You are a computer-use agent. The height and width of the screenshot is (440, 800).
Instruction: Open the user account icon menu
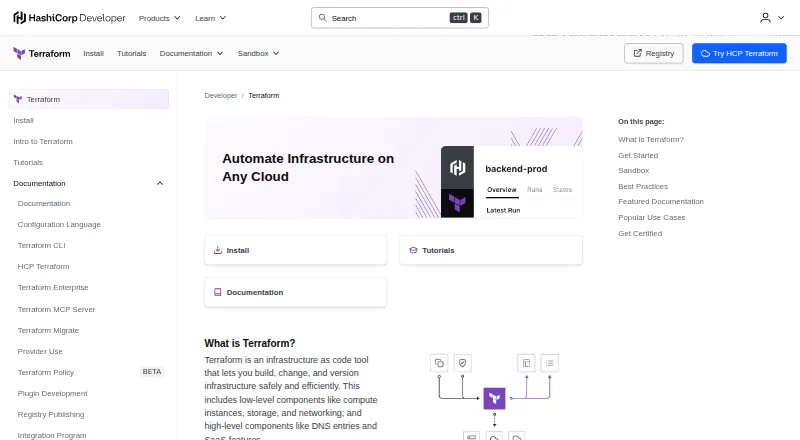(765, 18)
